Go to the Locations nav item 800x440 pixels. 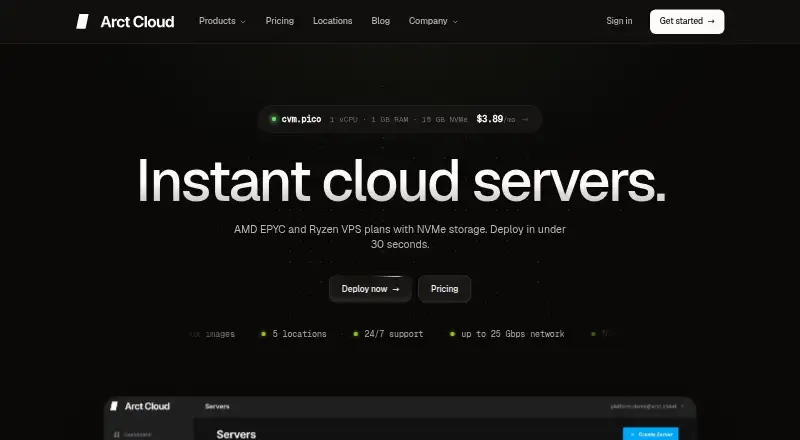click(332, 21)
